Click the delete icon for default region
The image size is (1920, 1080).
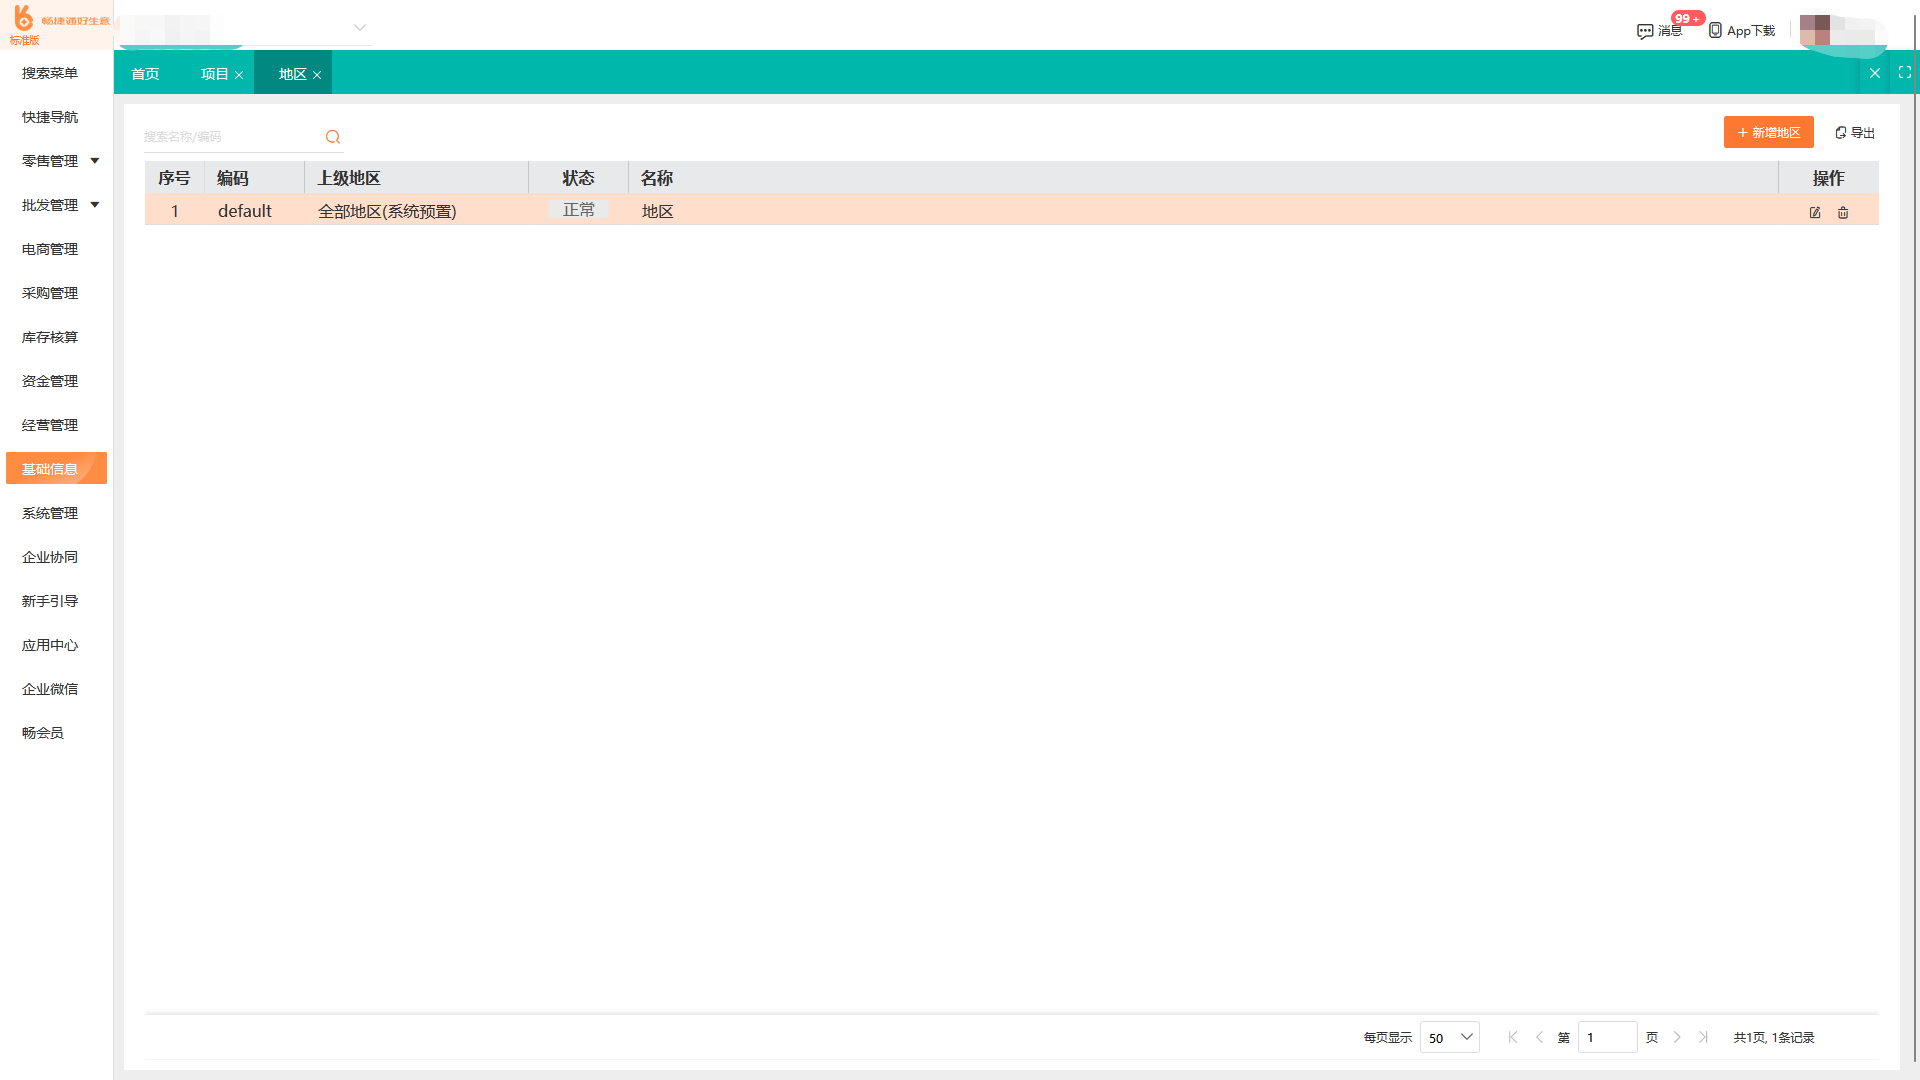point(1844,211)
